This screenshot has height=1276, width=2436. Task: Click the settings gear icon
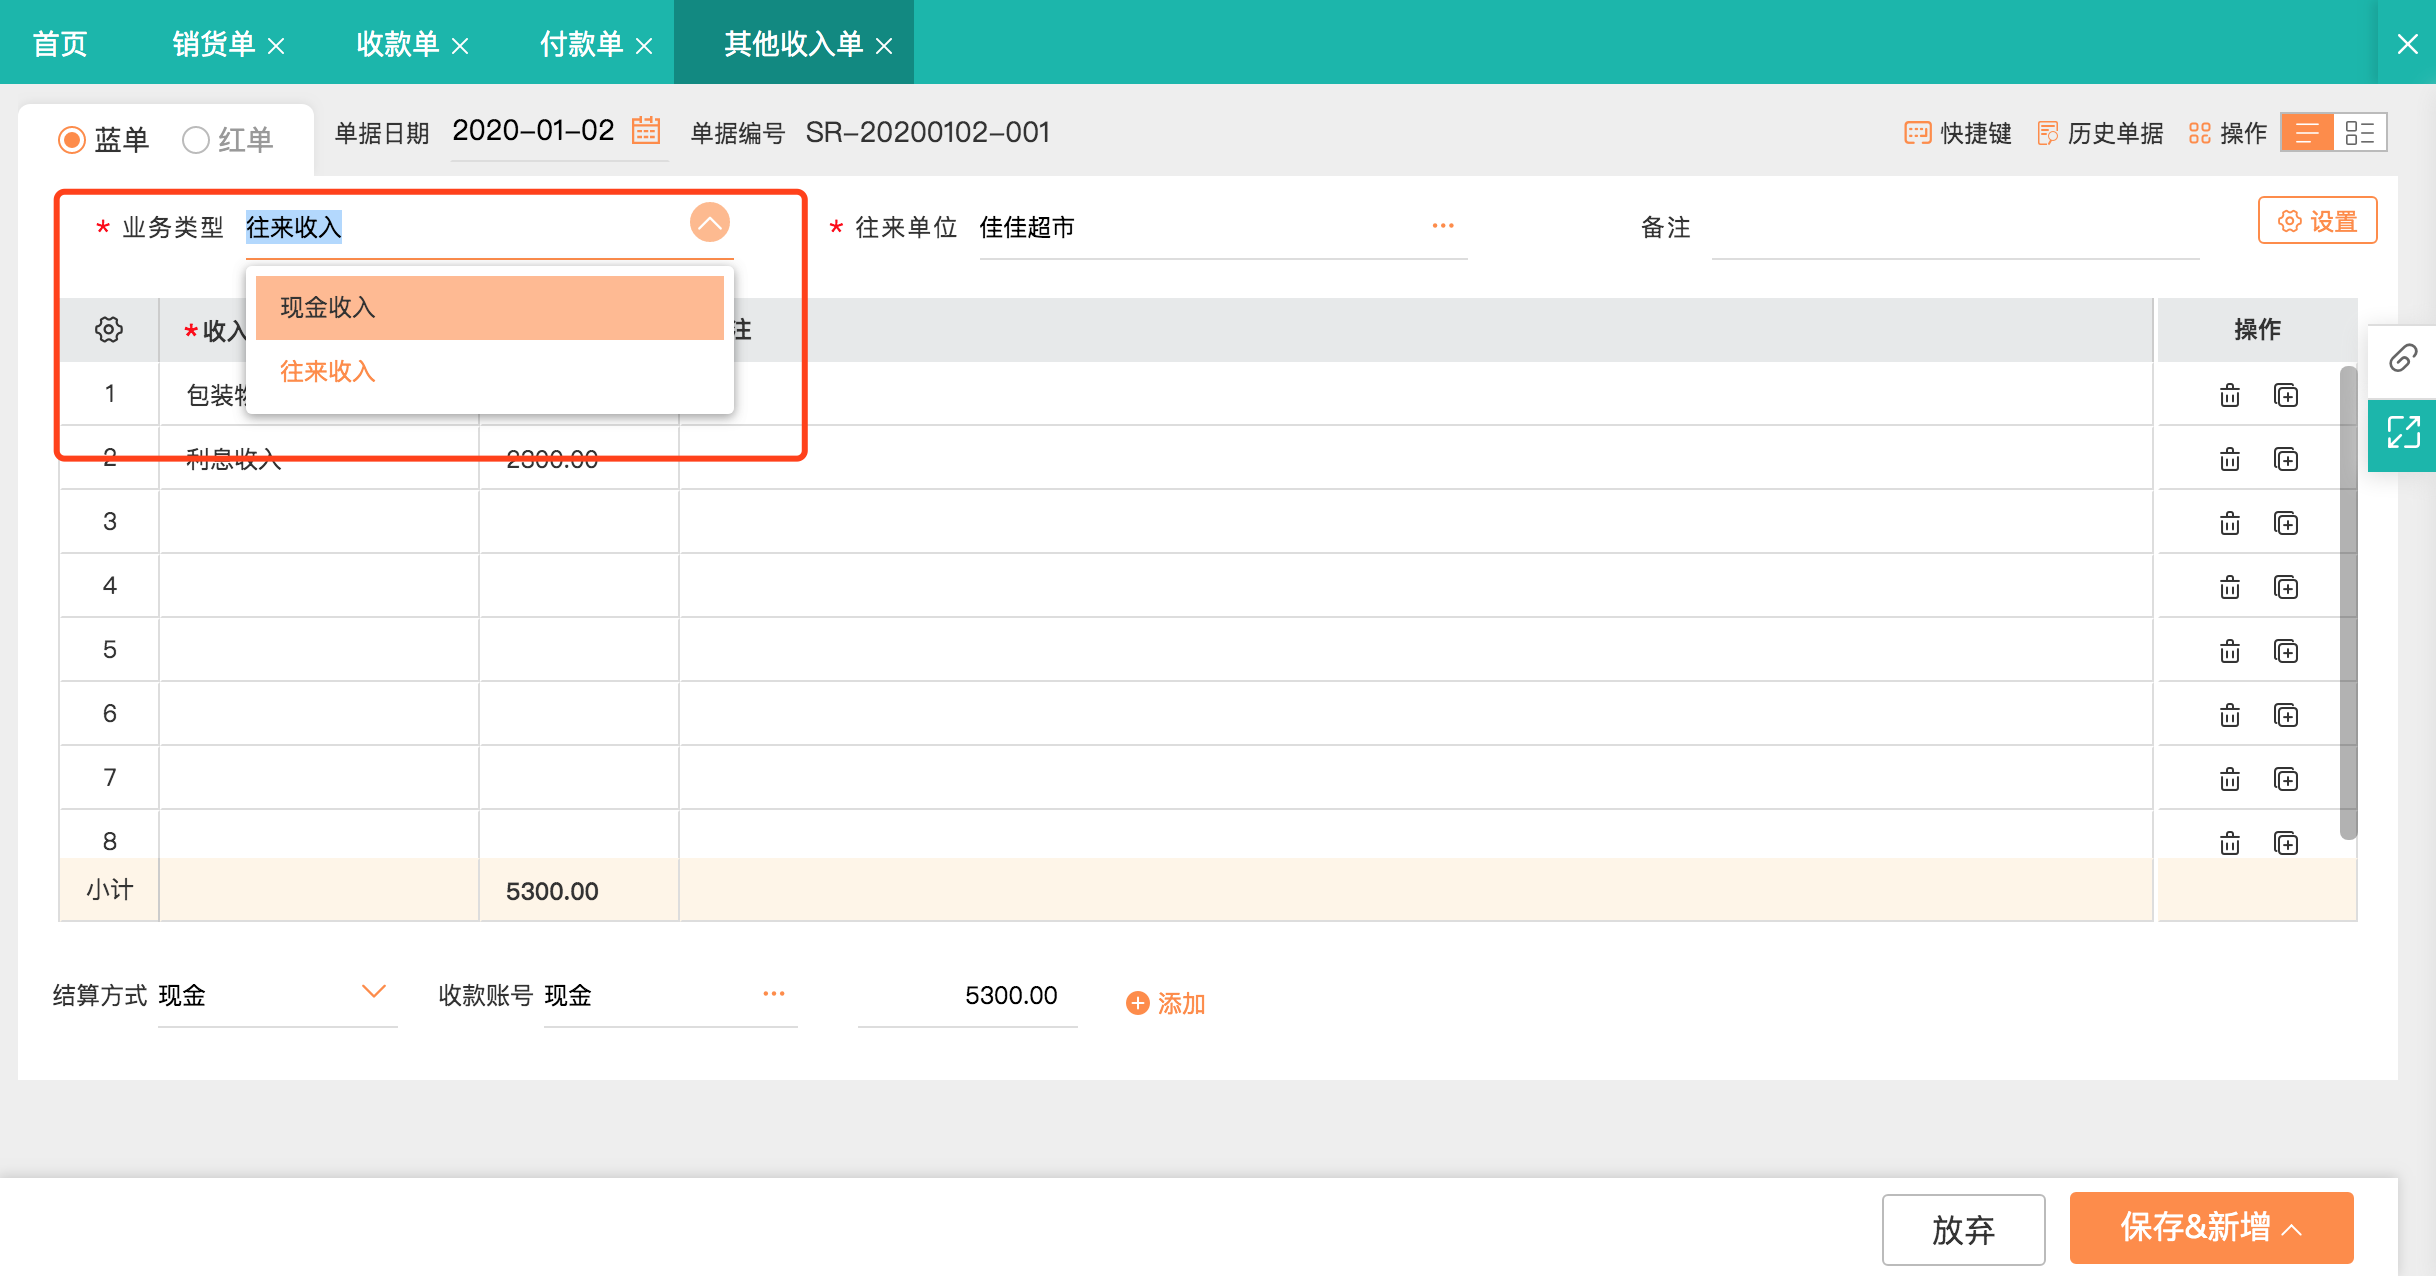(110, 330)
